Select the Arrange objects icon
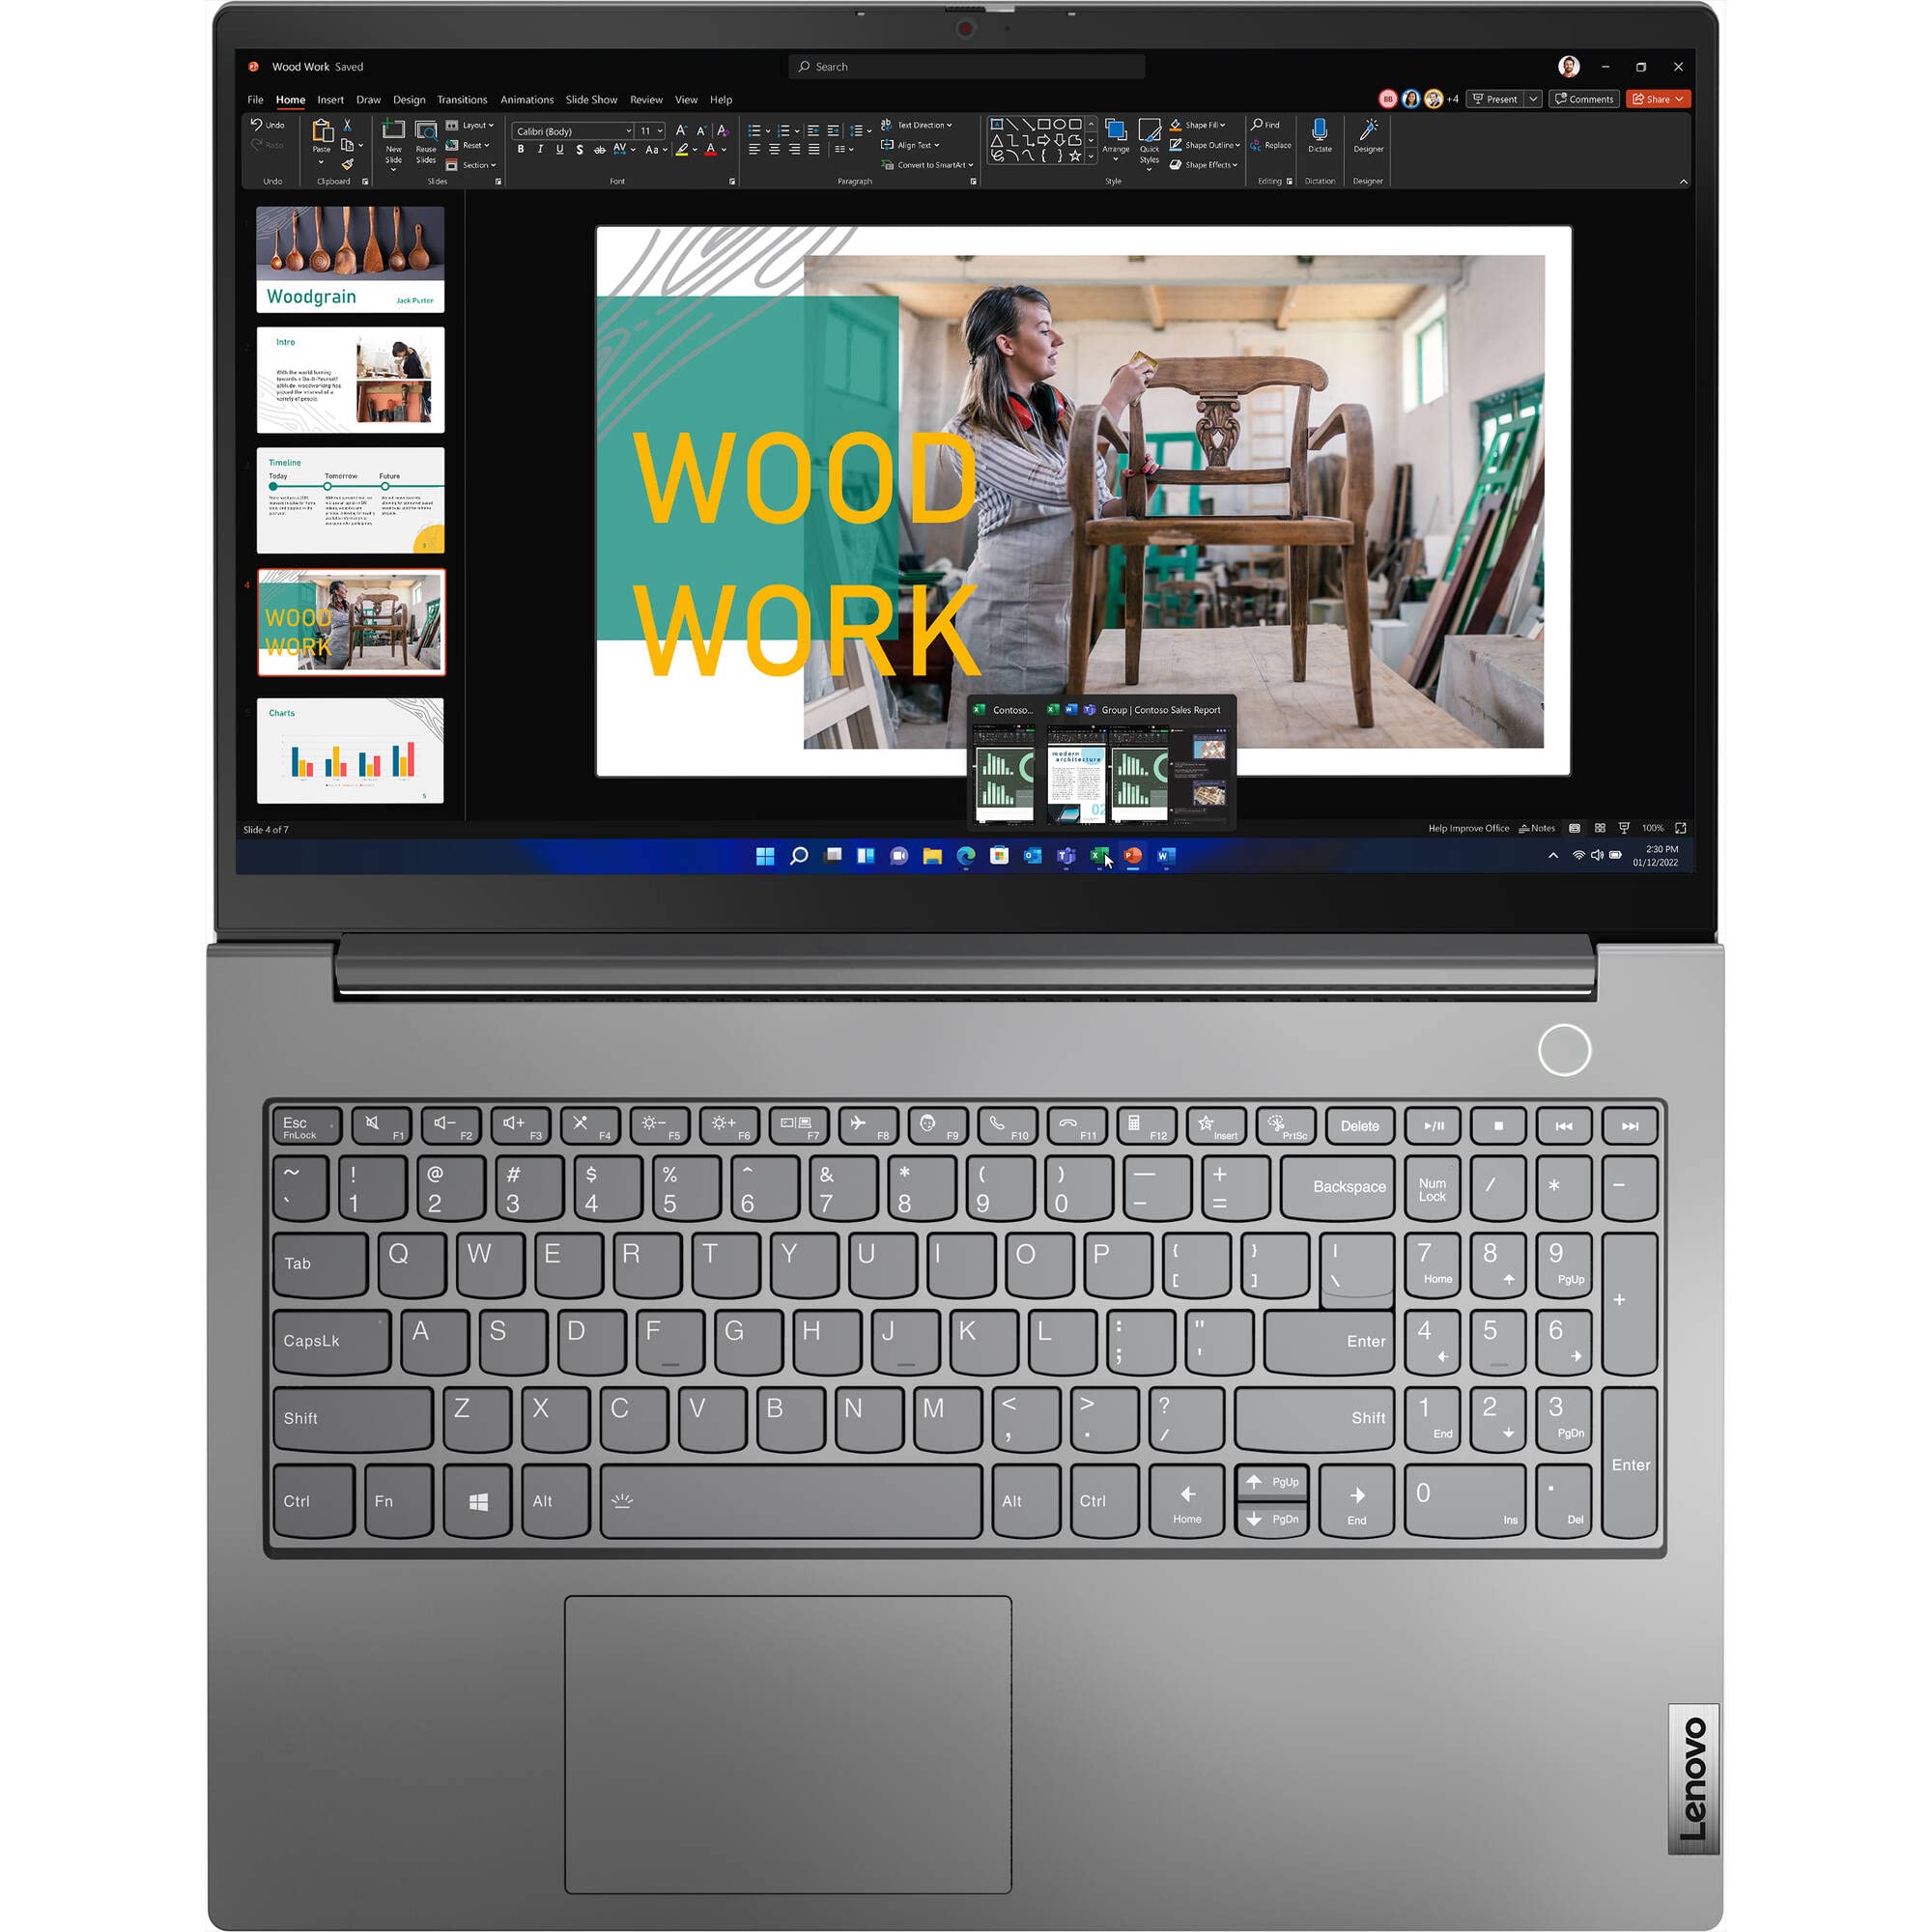 1115,138
